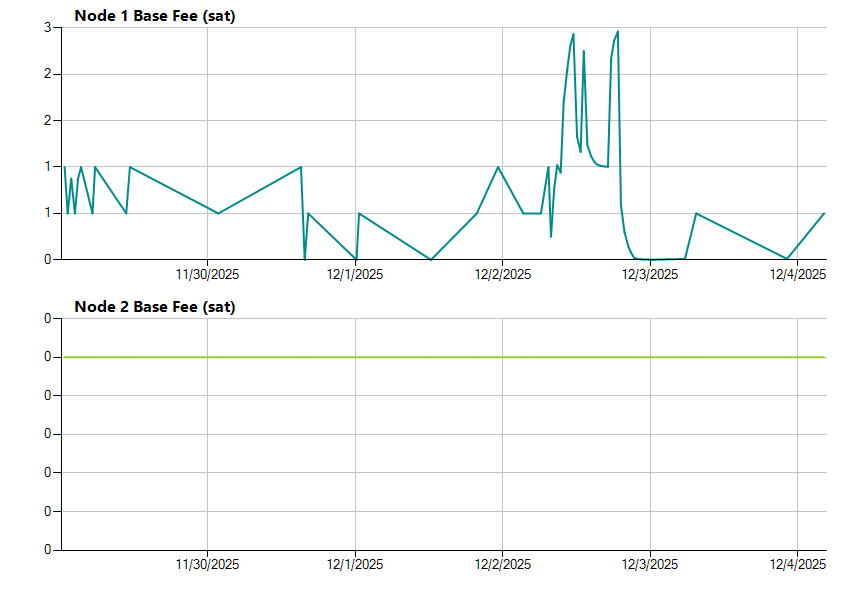This screenshot has width=860, height=600.
Task: Click the right end of Node 1 teal line
Action: tap(823, 214)
